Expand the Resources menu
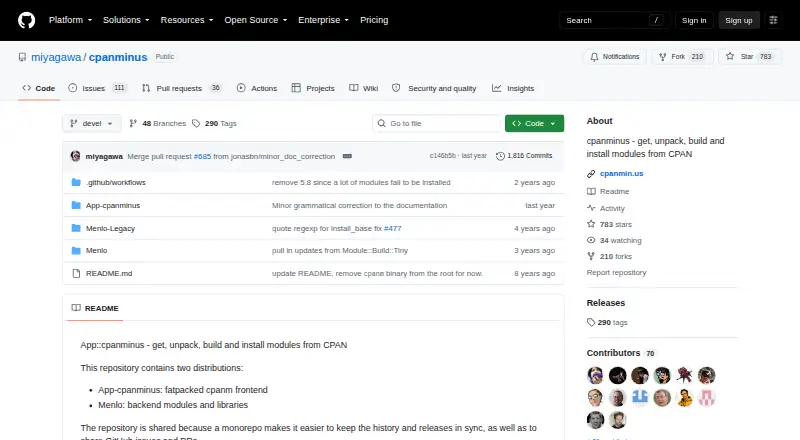The height and width of the screenshot is (440, 800). pos(187,20)
